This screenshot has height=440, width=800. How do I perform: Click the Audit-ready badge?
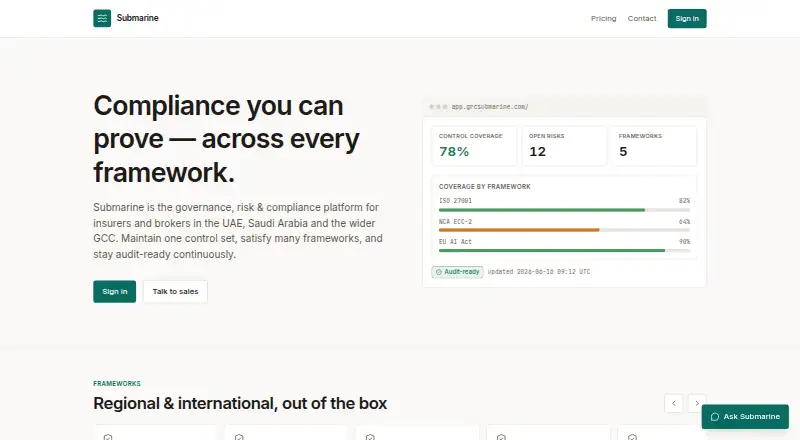pyautogui.click(x=457, y=272)
